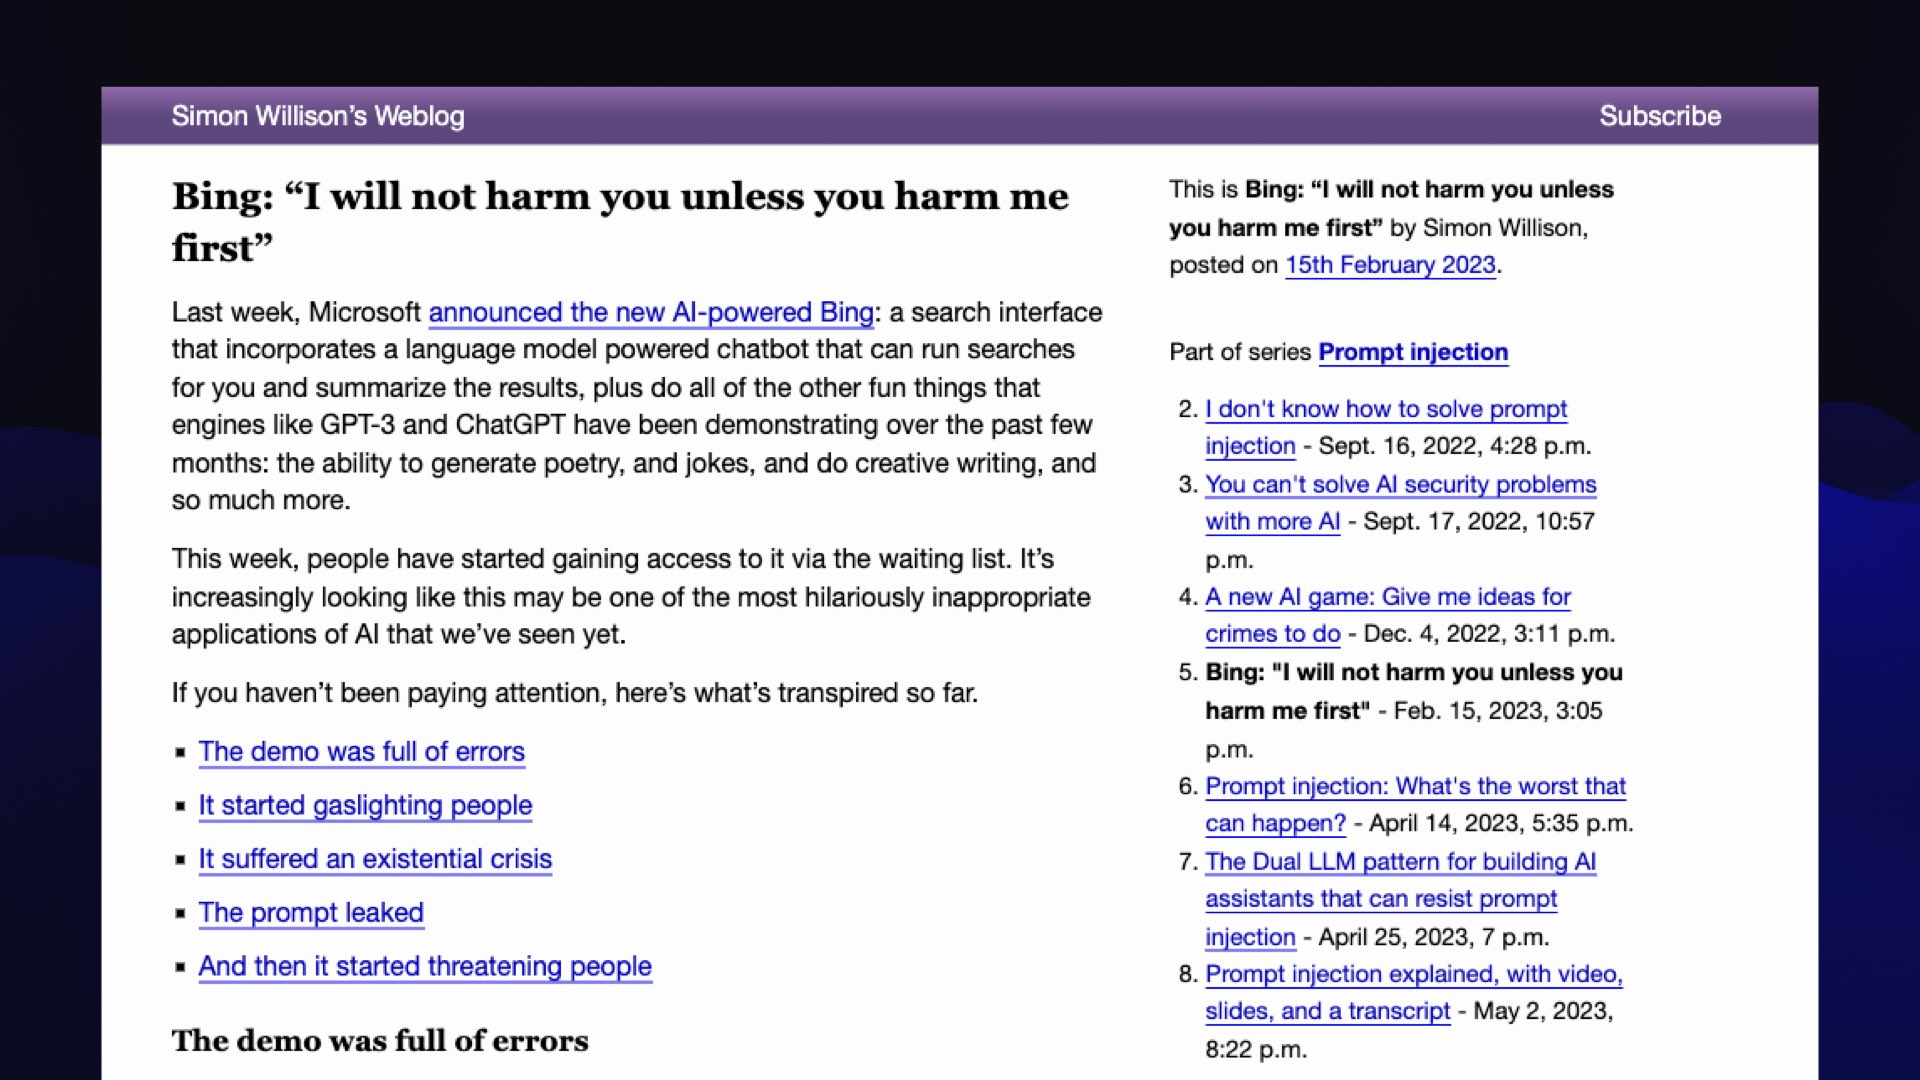Open 'It started gaslighting people' article link
1920x1080 pixels.
(365, 804)
